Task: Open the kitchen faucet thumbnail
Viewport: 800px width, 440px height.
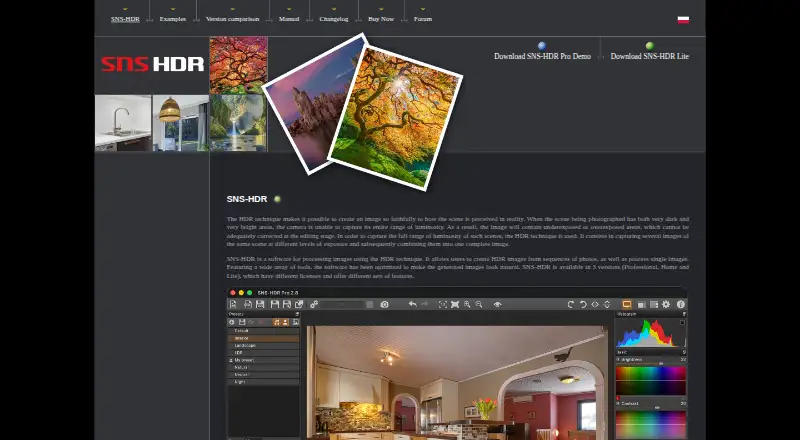Action: tap(123, 123)
